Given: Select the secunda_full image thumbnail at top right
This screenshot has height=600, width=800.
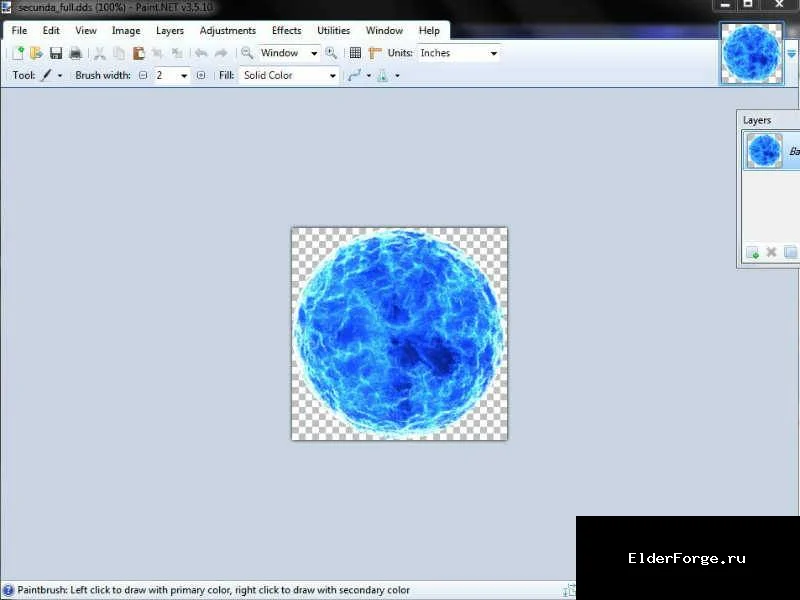Looking at the screenshot, I should [x=752, y=53].
